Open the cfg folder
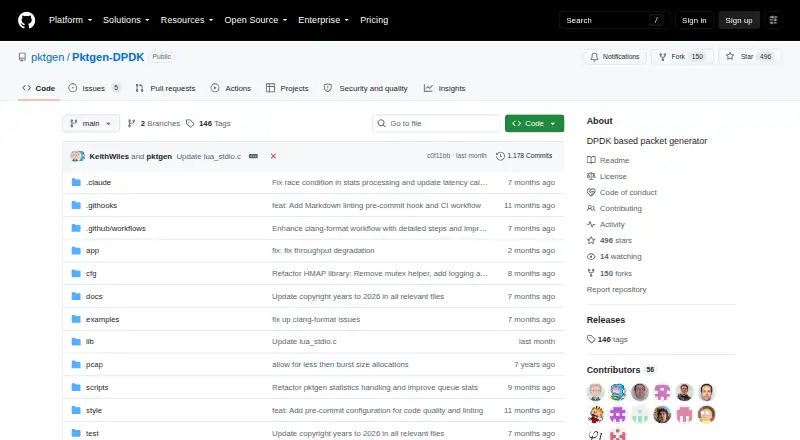 click(x=91, y=274)
